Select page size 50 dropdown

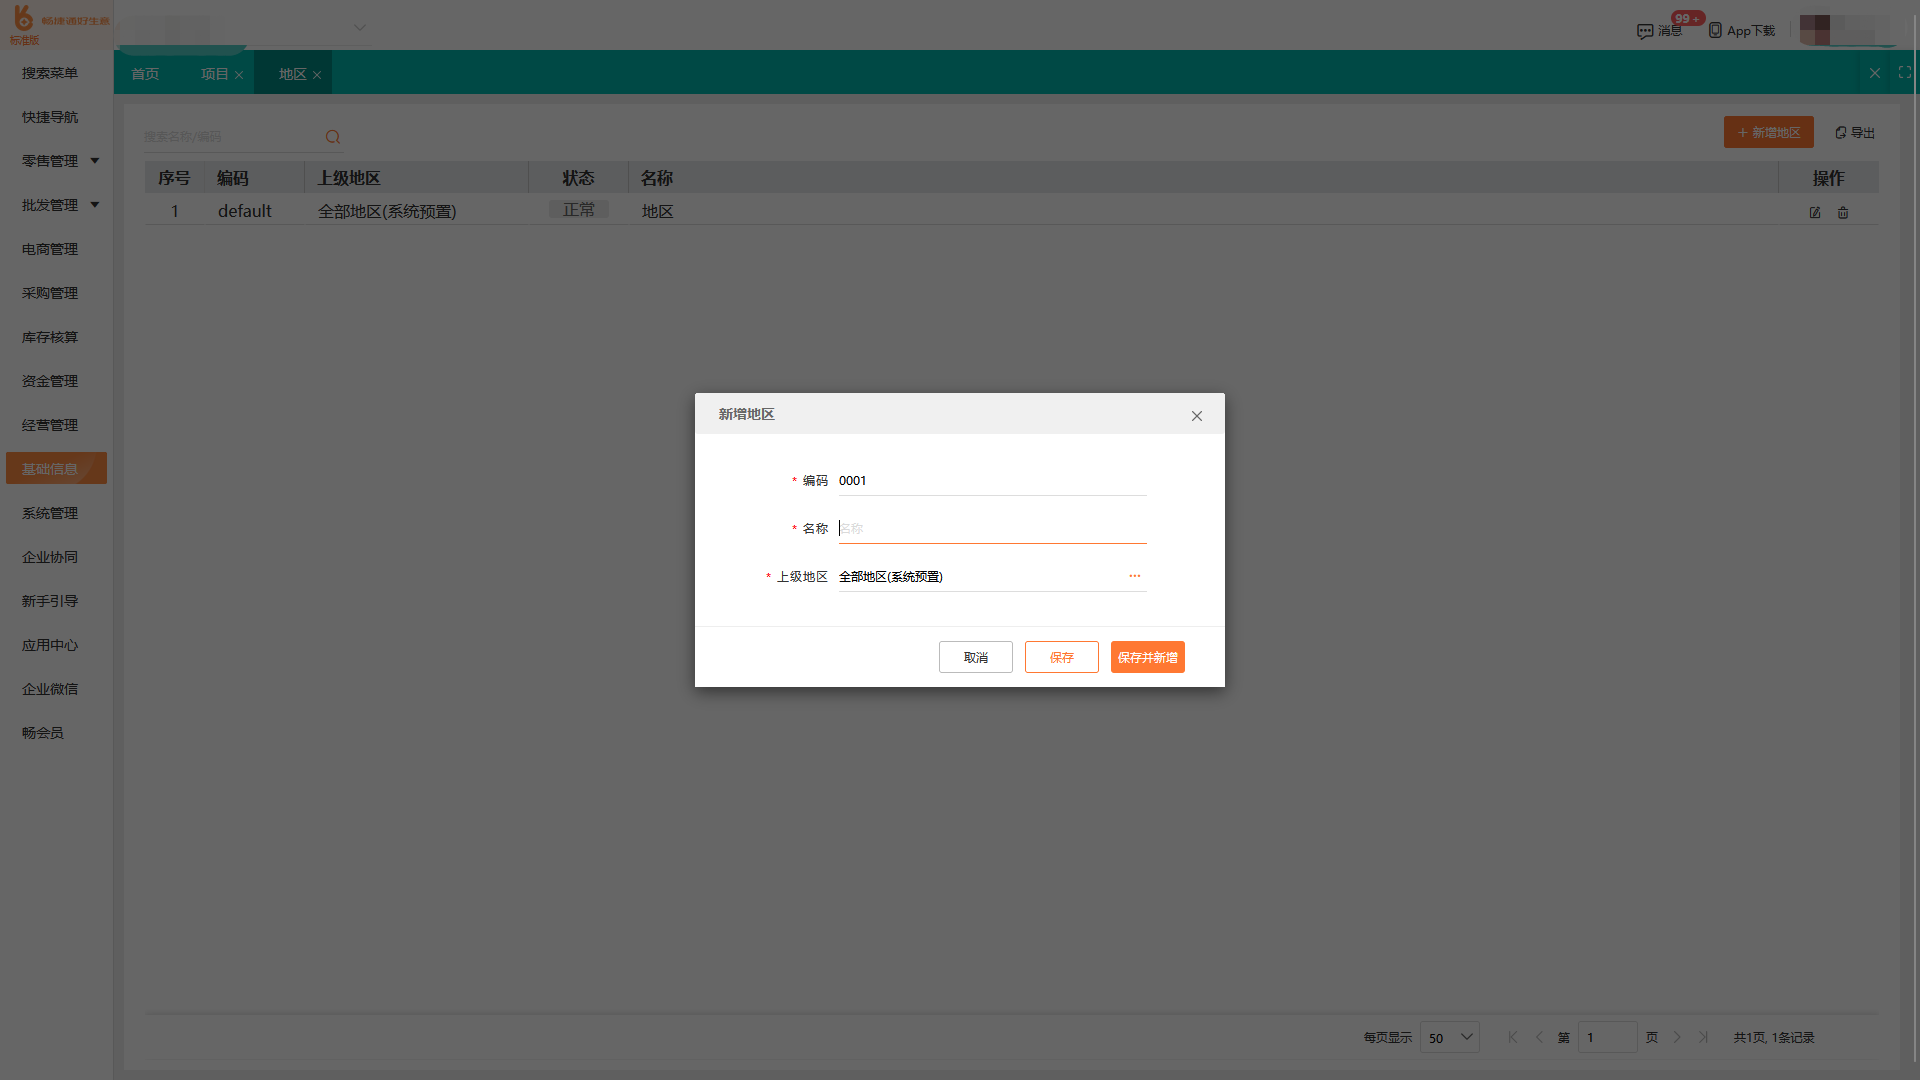click(1449, 1038)
